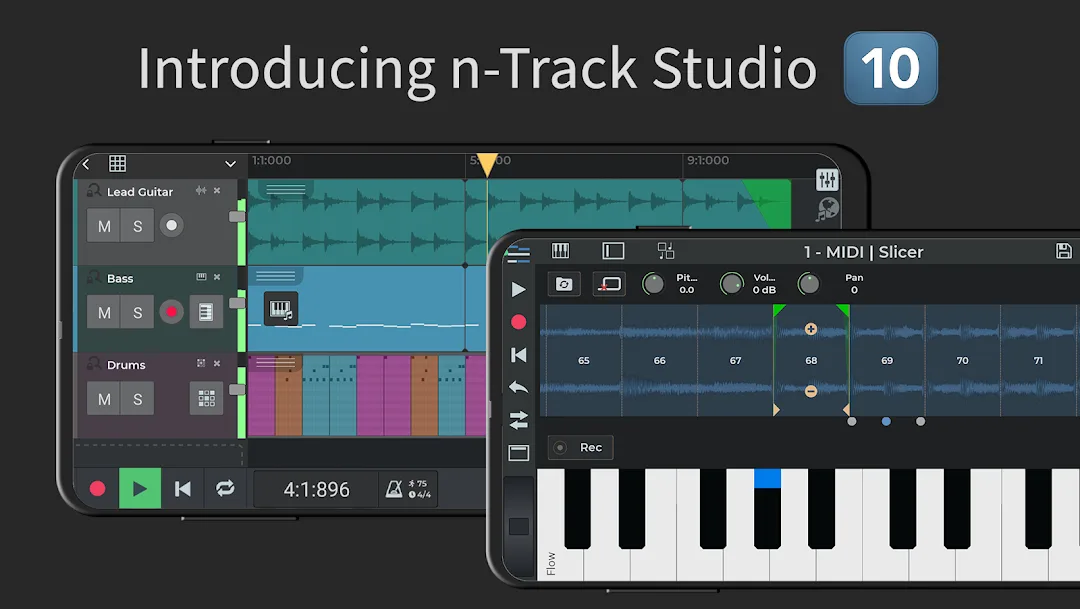This screenshot has height=609, width=1080.
Task: Save the Slicer preset with floppy icon
Action: pyautogui.click(x=1063, y=251)
